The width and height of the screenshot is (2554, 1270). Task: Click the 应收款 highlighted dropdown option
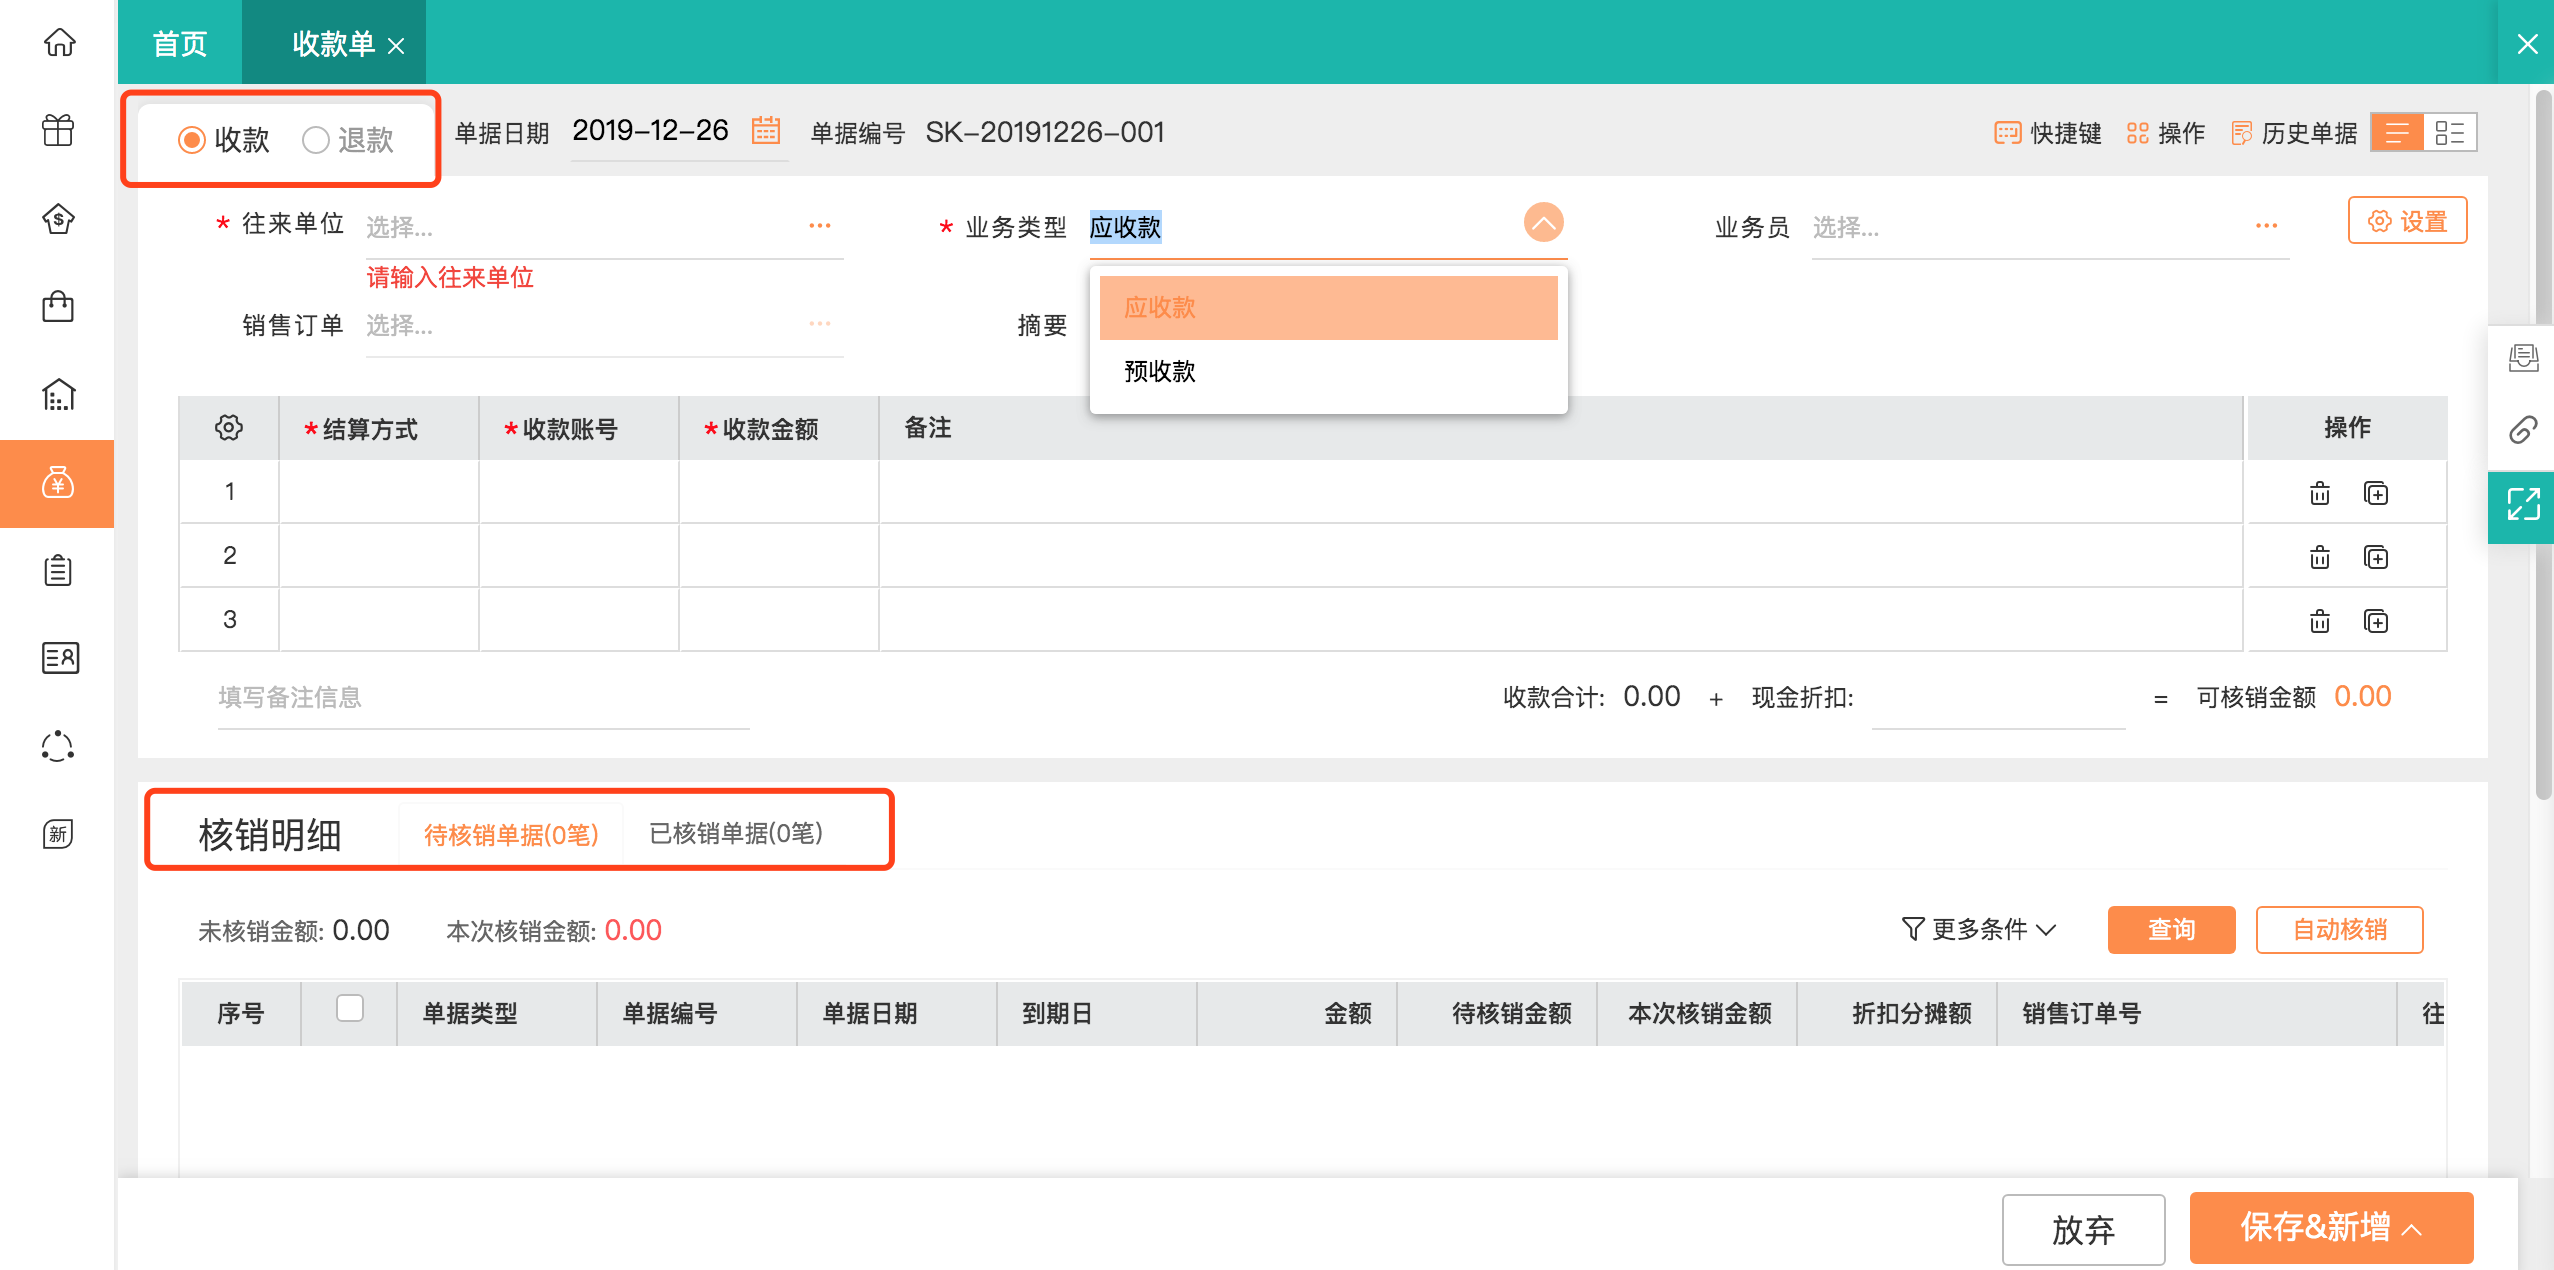coord(1324,306)
